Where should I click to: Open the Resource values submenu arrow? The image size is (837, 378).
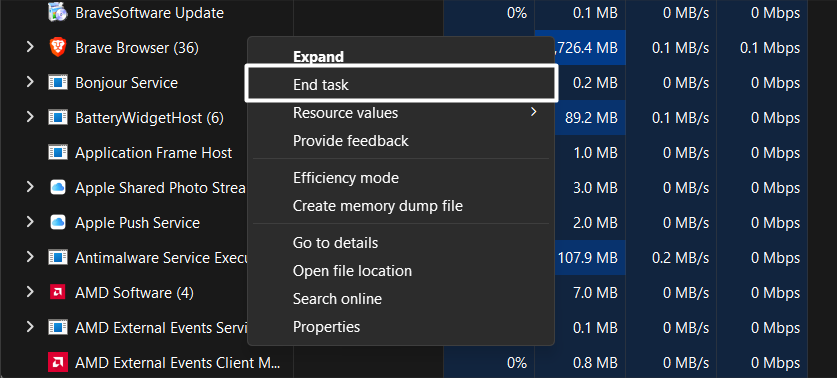533,112
